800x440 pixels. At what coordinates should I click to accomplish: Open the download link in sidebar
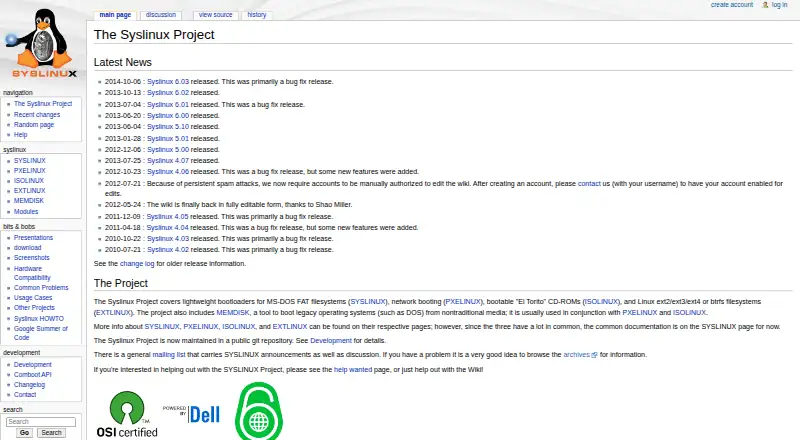tap(28, 248)
